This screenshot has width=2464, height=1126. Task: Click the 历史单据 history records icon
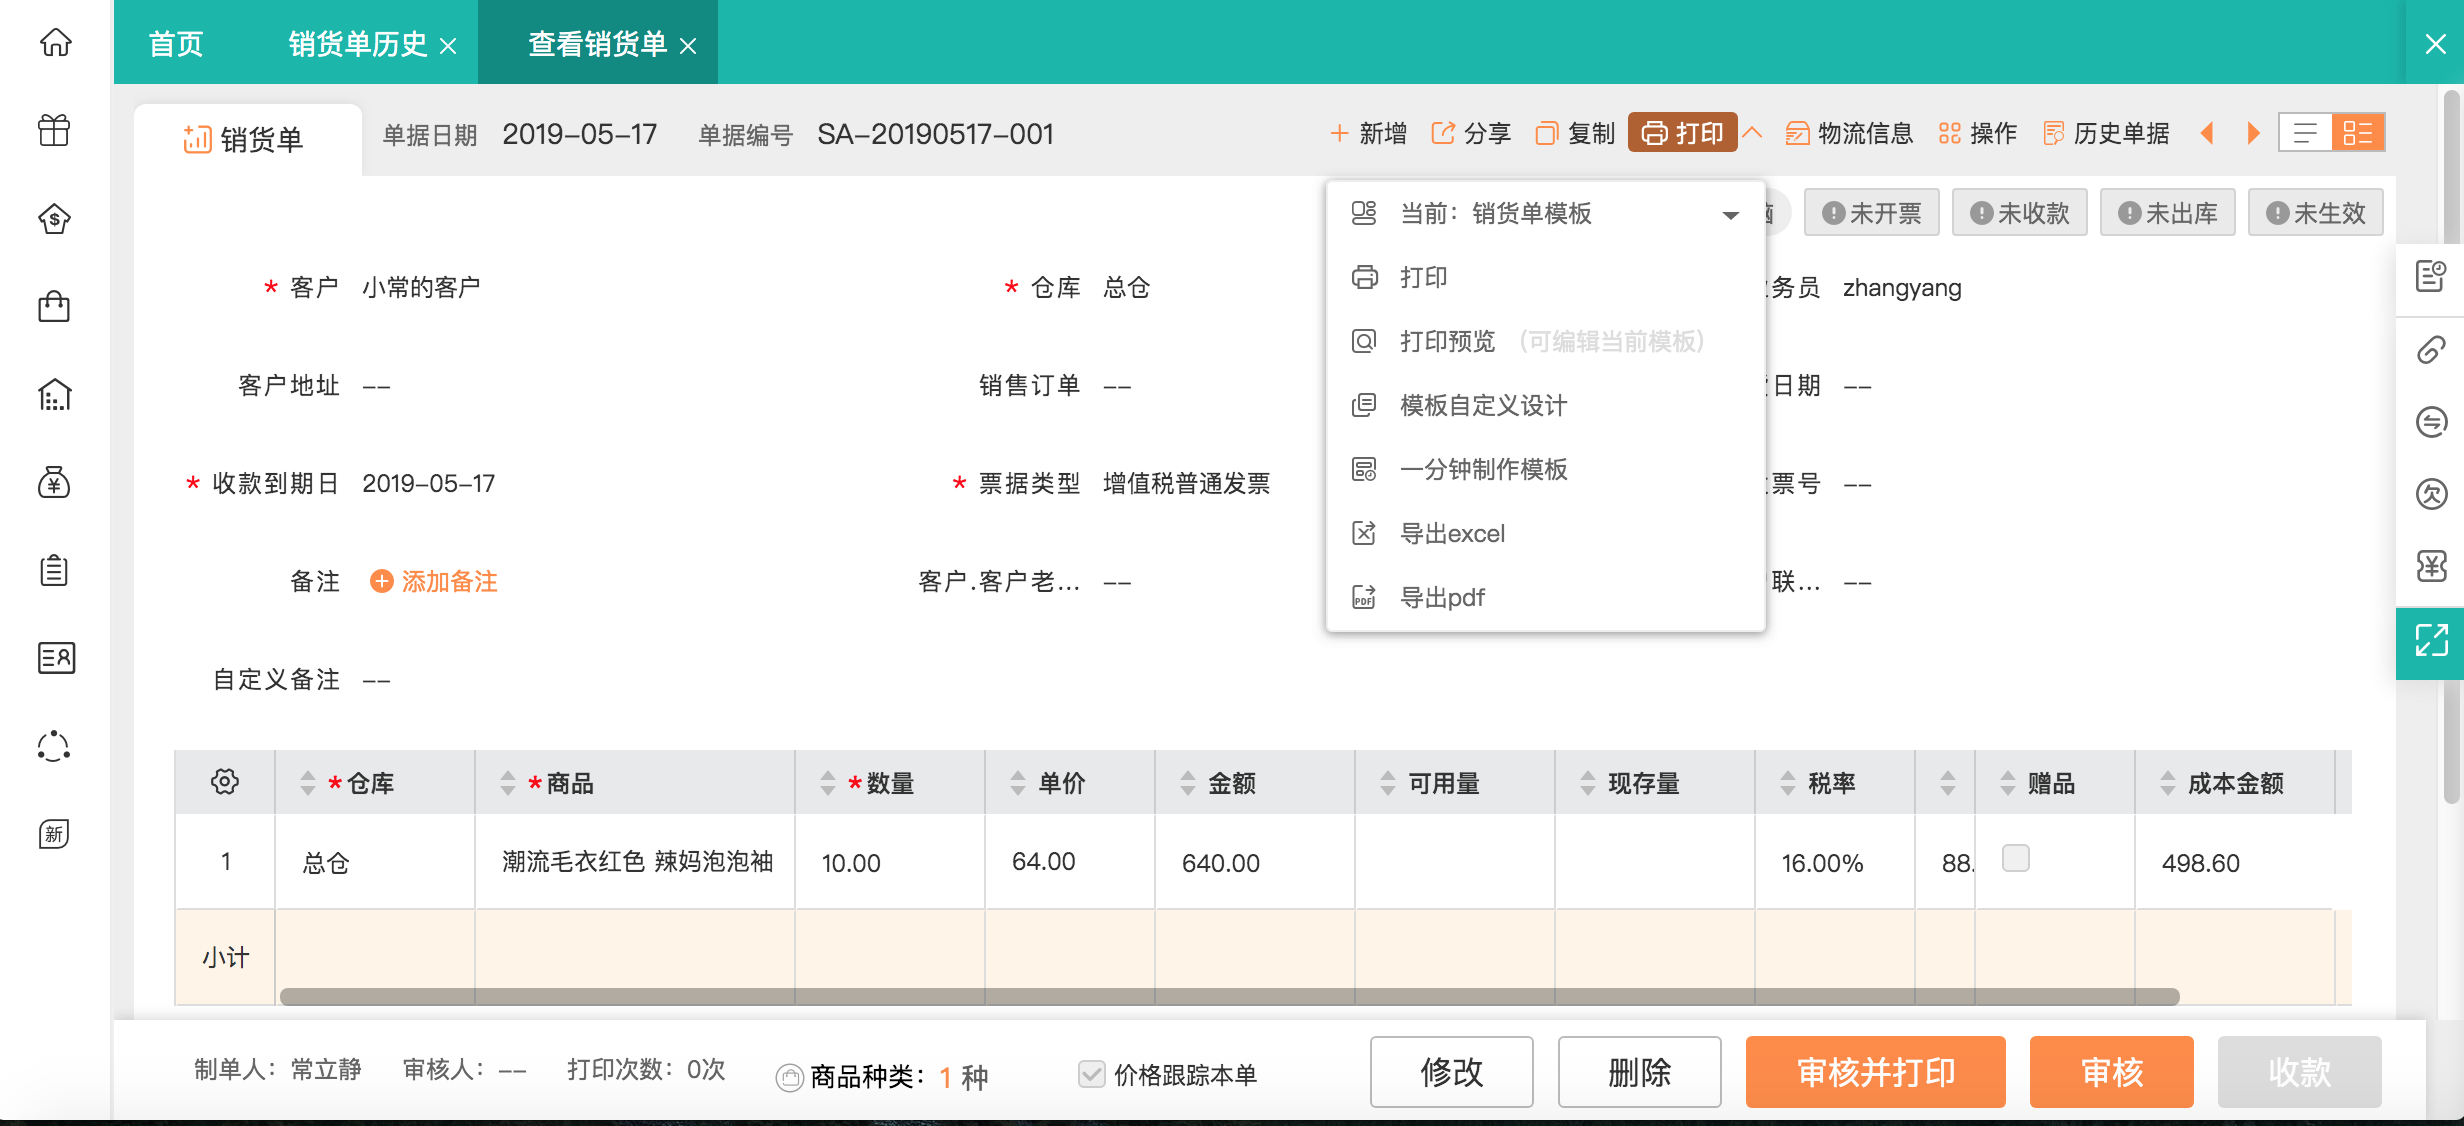(2055, 133)
